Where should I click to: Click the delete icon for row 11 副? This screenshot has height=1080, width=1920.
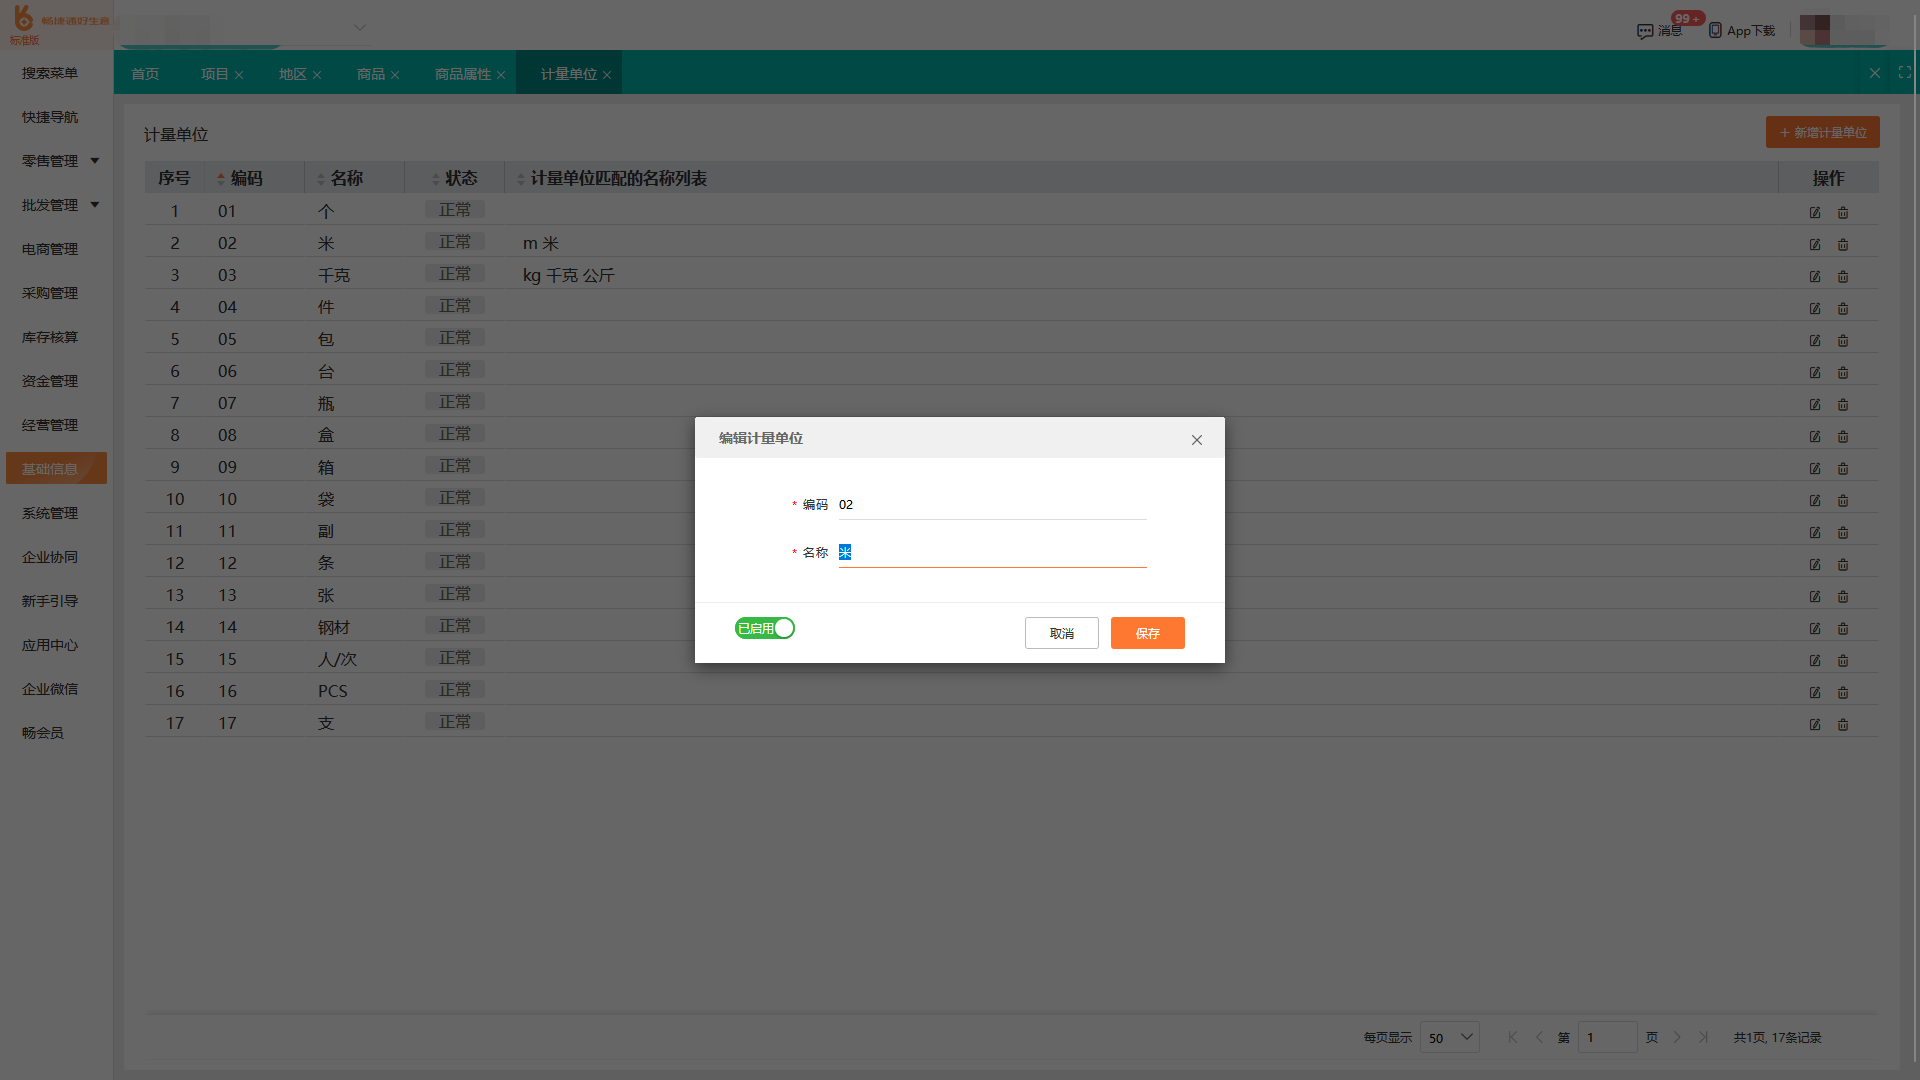point(1844,531)
